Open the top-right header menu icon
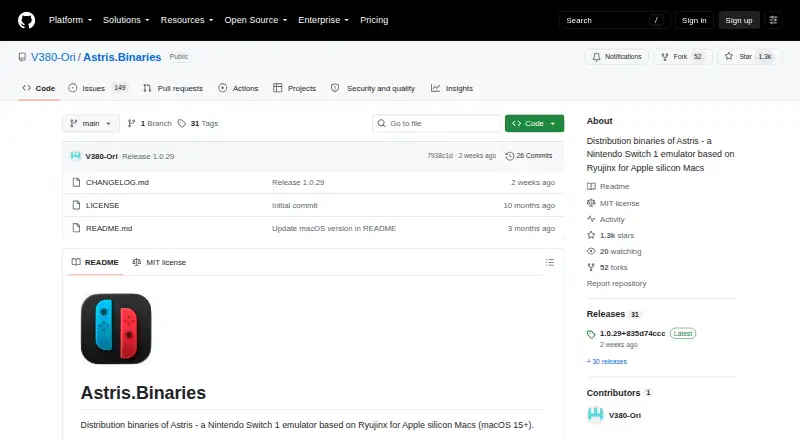The width and height of the screenshot is (800, 440). pos(773,20)
